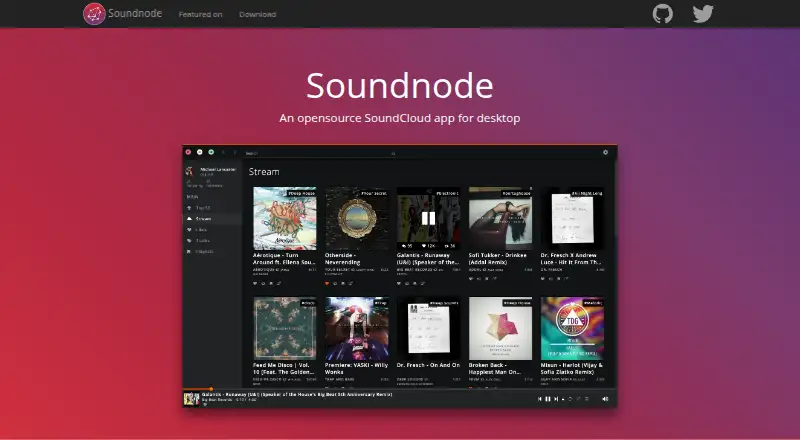The width and height of the screenshot is (800, 440).
Task: Open Sofi Tukker - Drinkee track title
Action: tap(497, 259)
